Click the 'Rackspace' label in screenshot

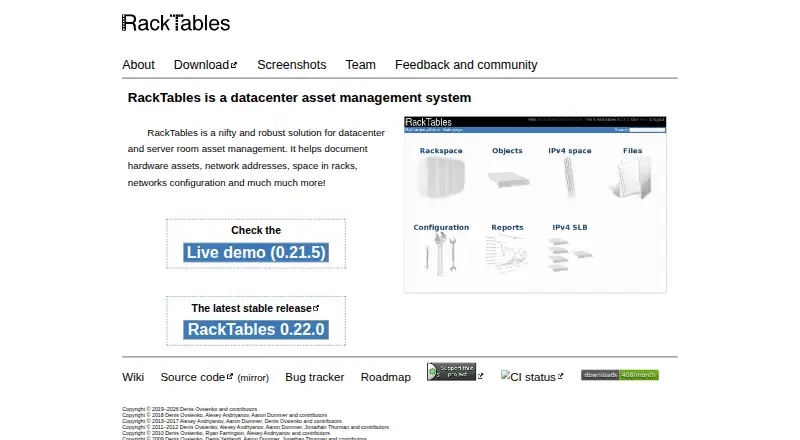pos(441,151)
